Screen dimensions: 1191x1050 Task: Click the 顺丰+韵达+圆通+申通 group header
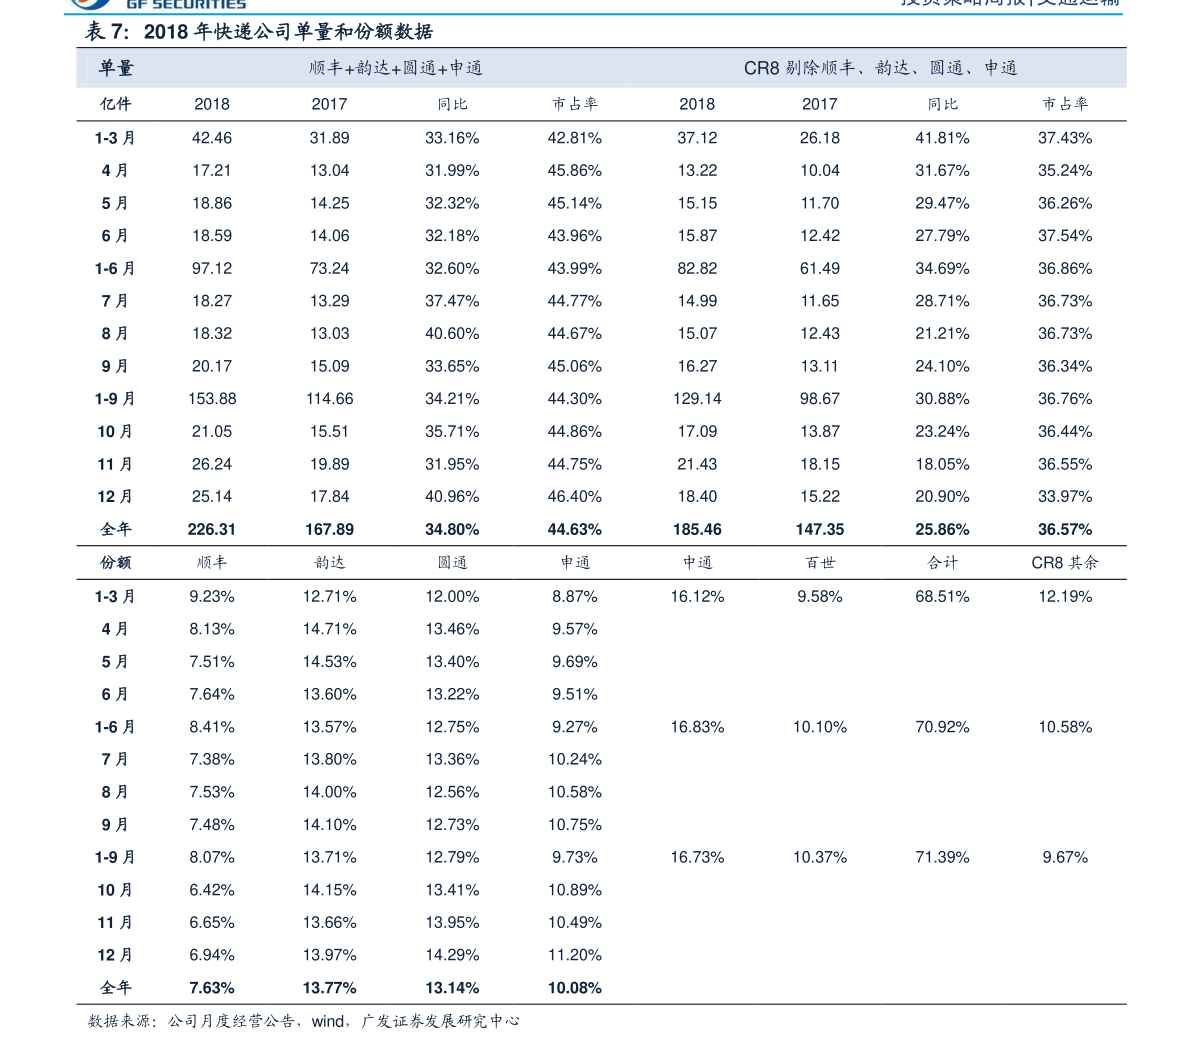[395, 68]
